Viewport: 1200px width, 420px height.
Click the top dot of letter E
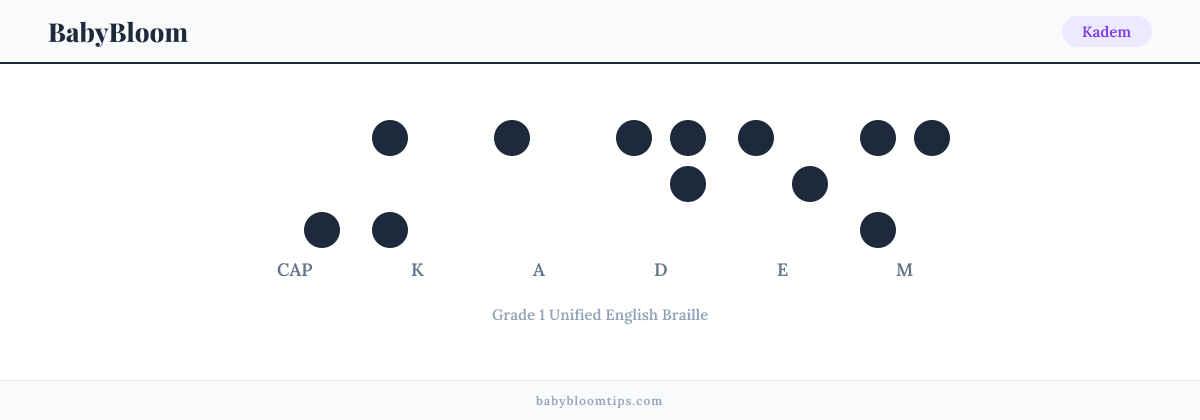click(x=756, y=138)
